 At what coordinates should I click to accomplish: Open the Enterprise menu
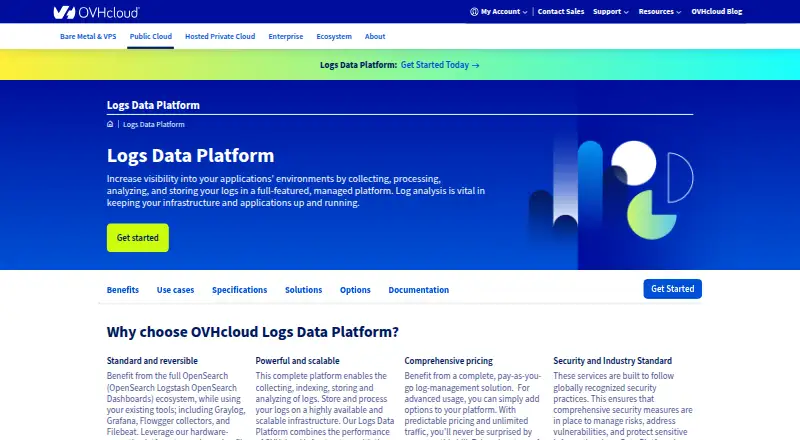point(286,37)
